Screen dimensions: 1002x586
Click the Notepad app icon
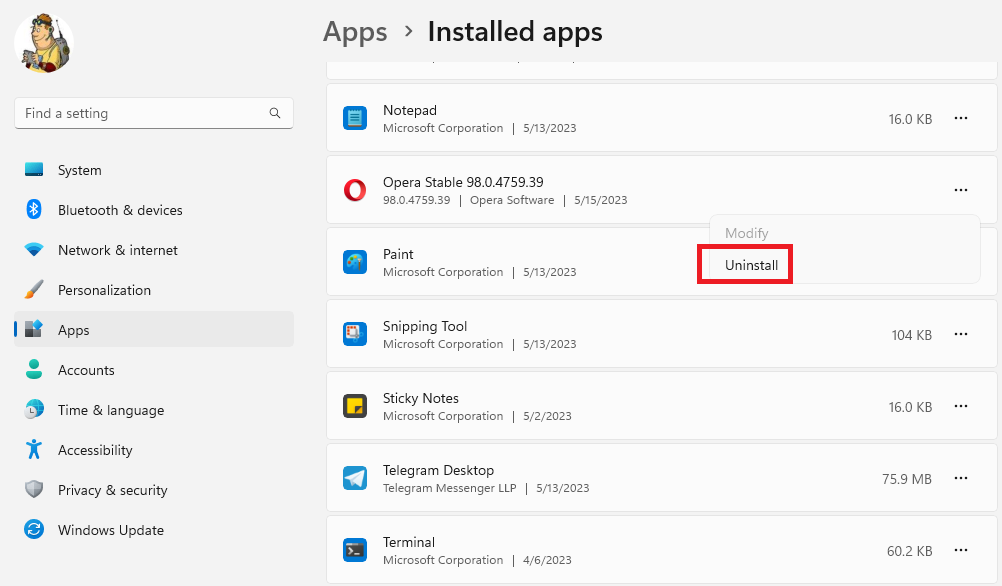click(x=355, y=118)
